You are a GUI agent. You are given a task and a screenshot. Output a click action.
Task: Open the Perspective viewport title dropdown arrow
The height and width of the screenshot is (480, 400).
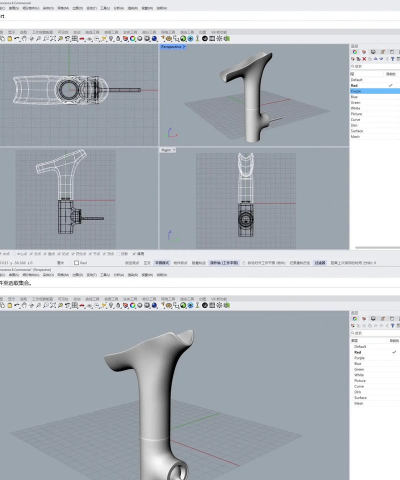pos(184,47)
